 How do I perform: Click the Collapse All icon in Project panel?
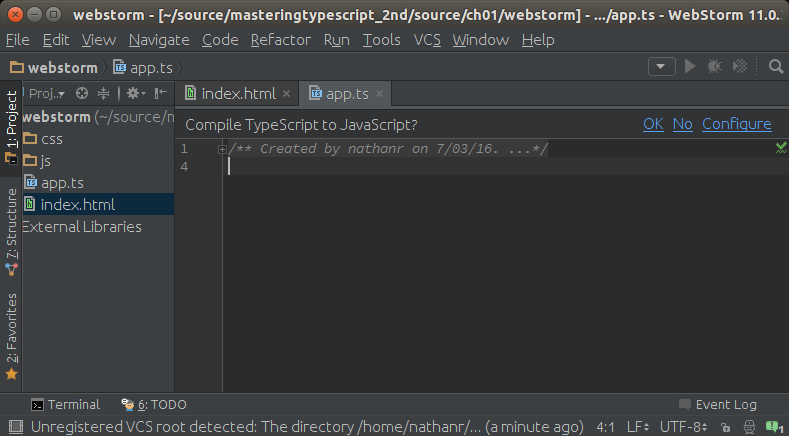pyautogui.click(x=105, y=93)
